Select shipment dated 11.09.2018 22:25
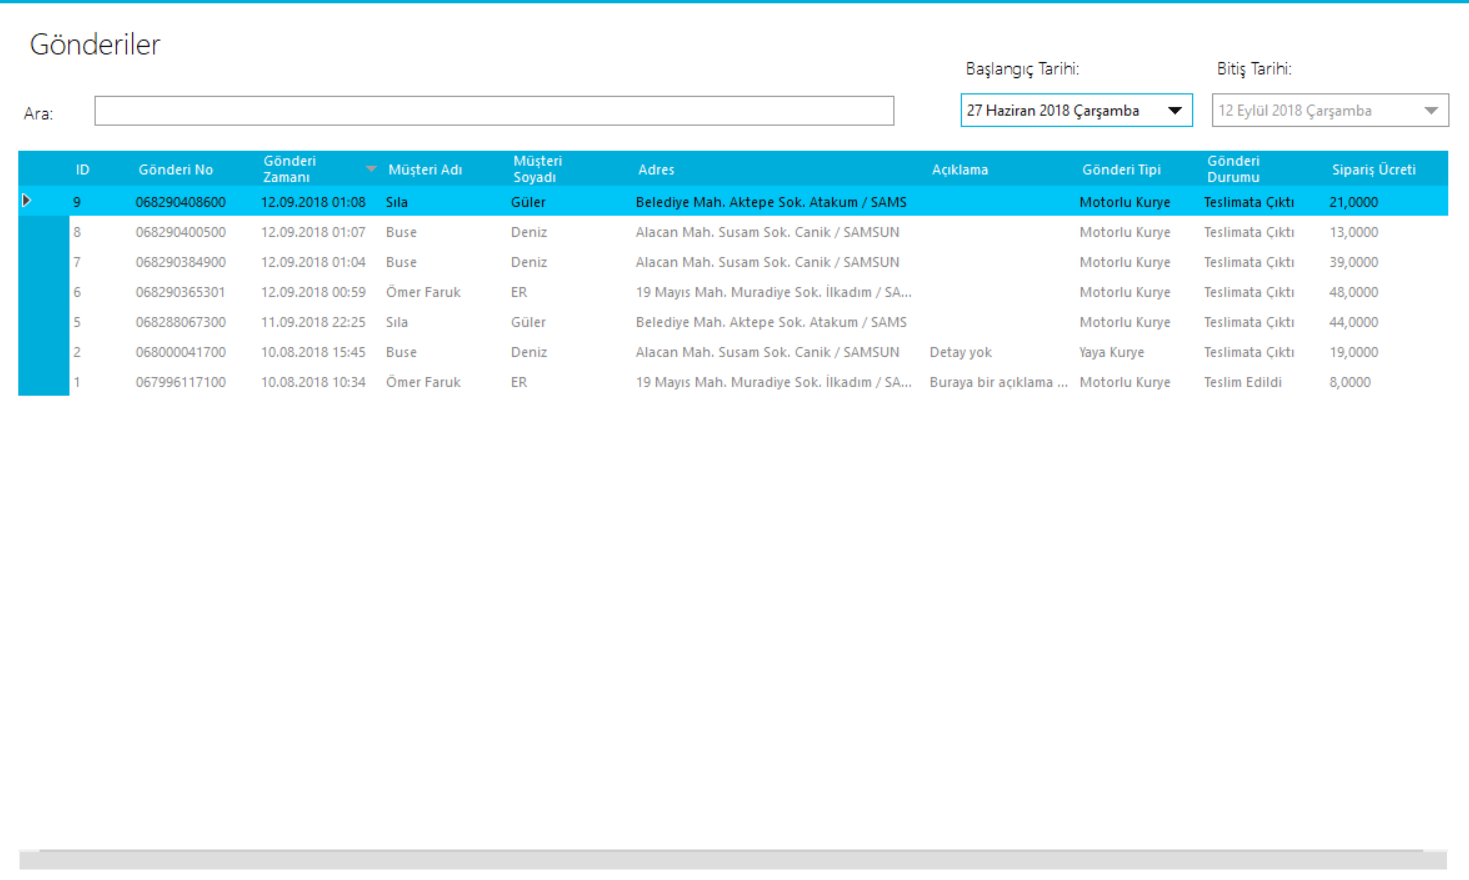Screen dimensions: 1469x880 [313, 322]
